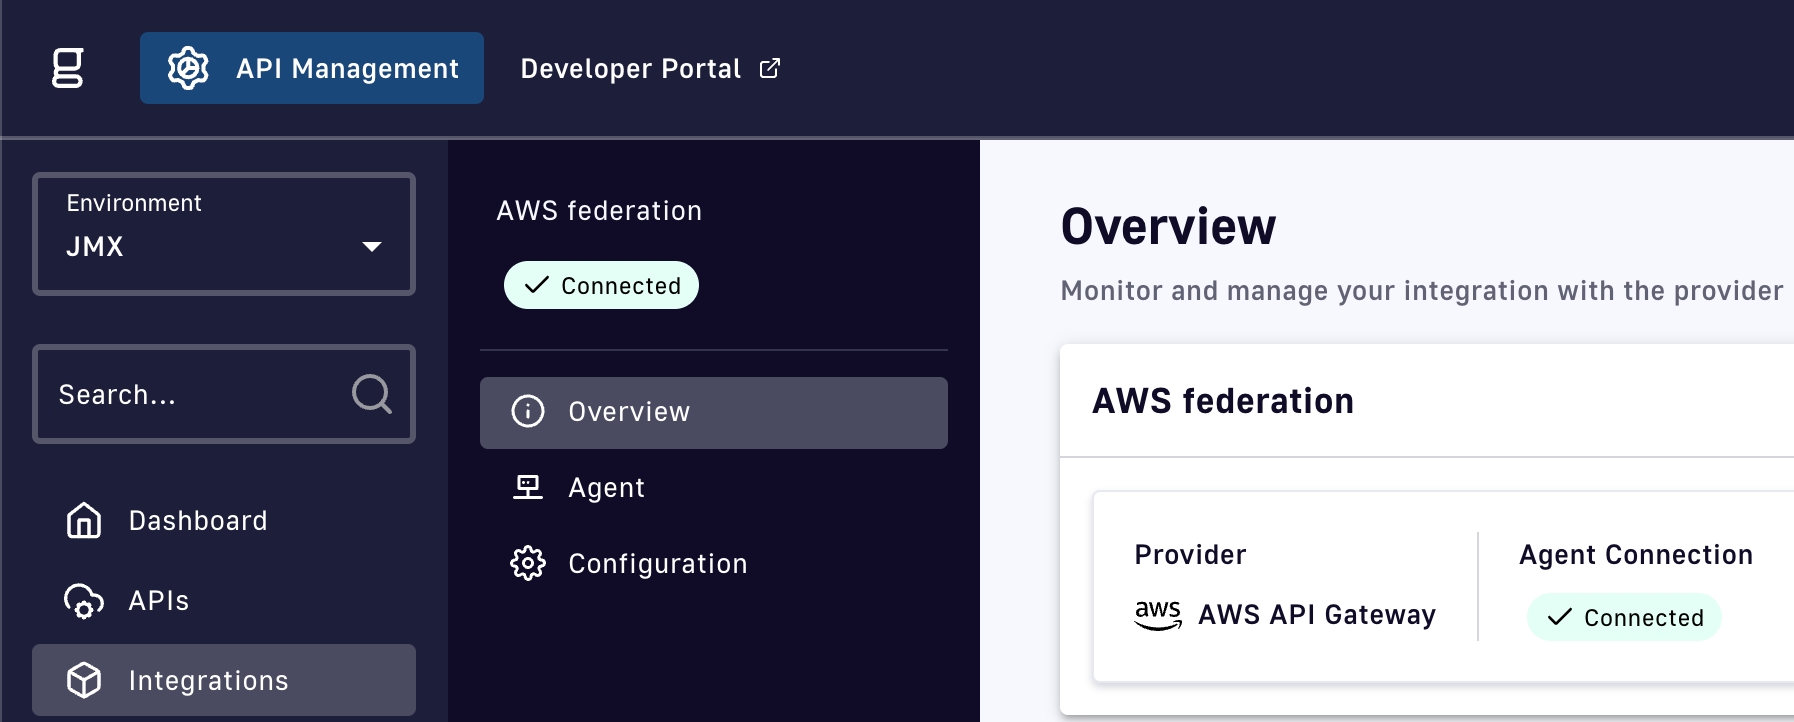
Task: Click the search magnifier icon
Action: 371,394
